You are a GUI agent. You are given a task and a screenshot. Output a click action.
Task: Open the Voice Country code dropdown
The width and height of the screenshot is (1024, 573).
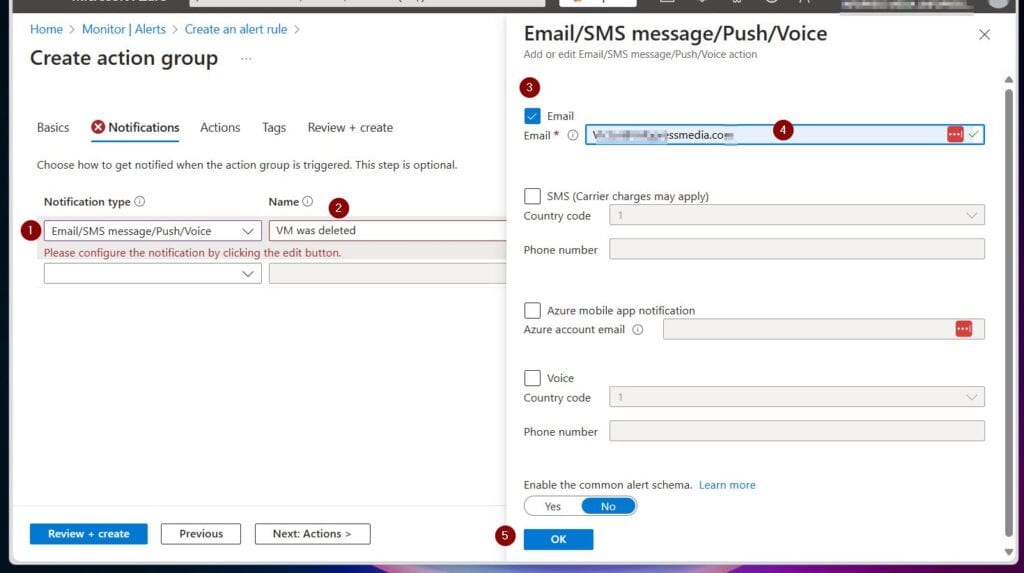(x=797, y=397)
